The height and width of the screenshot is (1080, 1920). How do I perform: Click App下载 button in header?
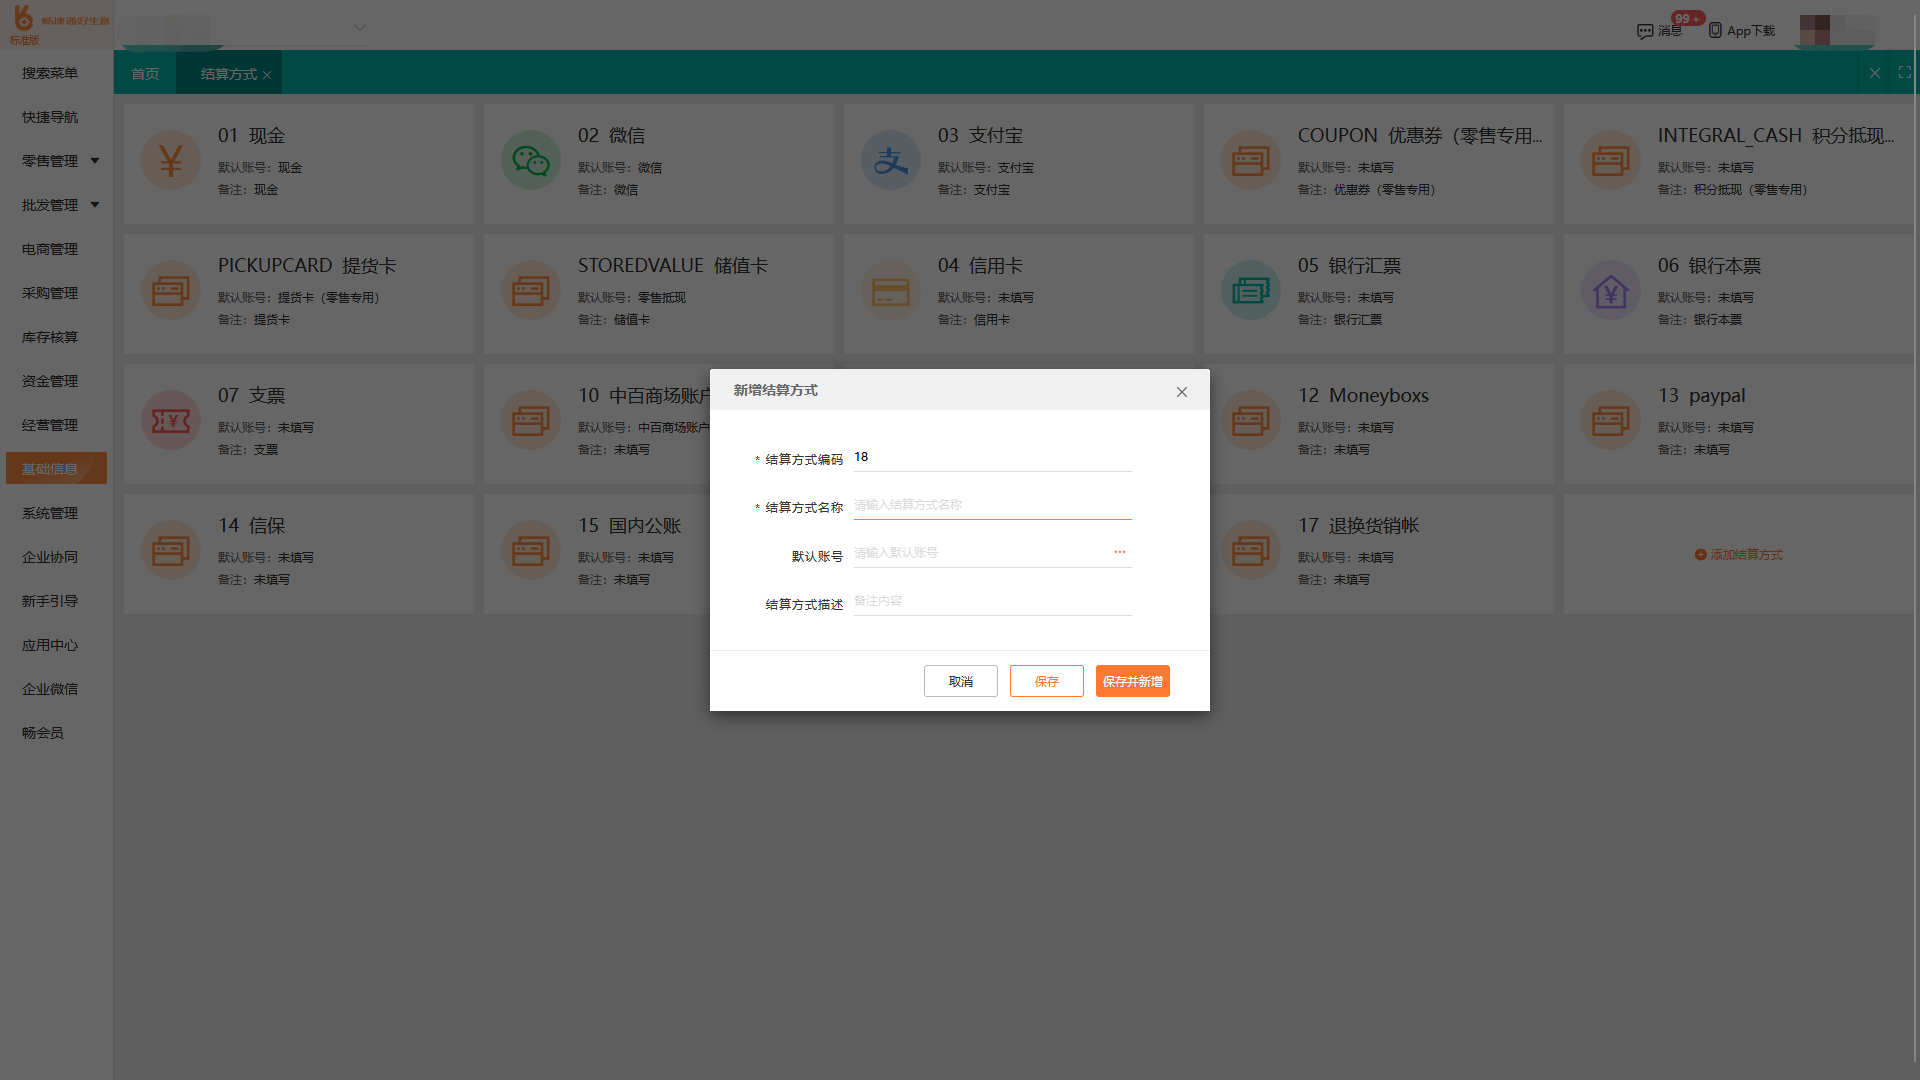(1743, 29)
